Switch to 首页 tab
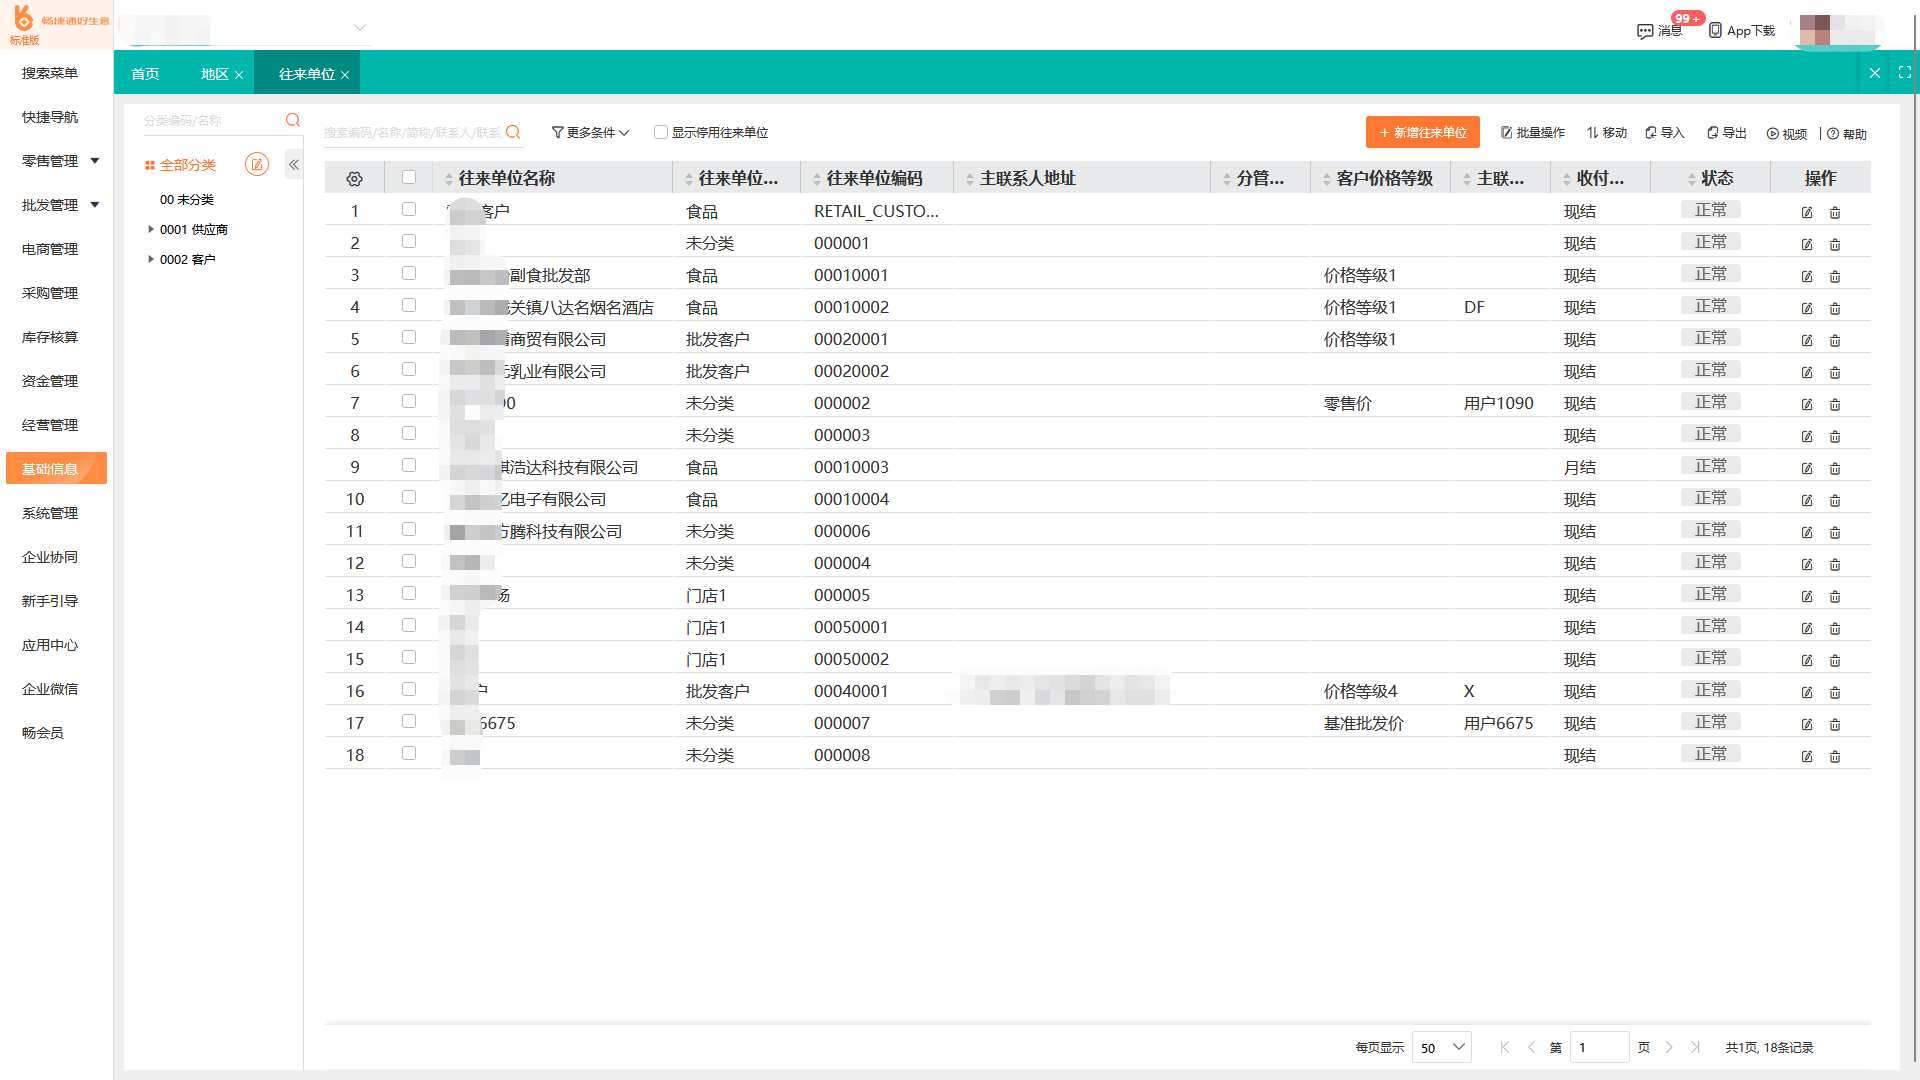The image size is (1920, 1080). tap(146, 74)
